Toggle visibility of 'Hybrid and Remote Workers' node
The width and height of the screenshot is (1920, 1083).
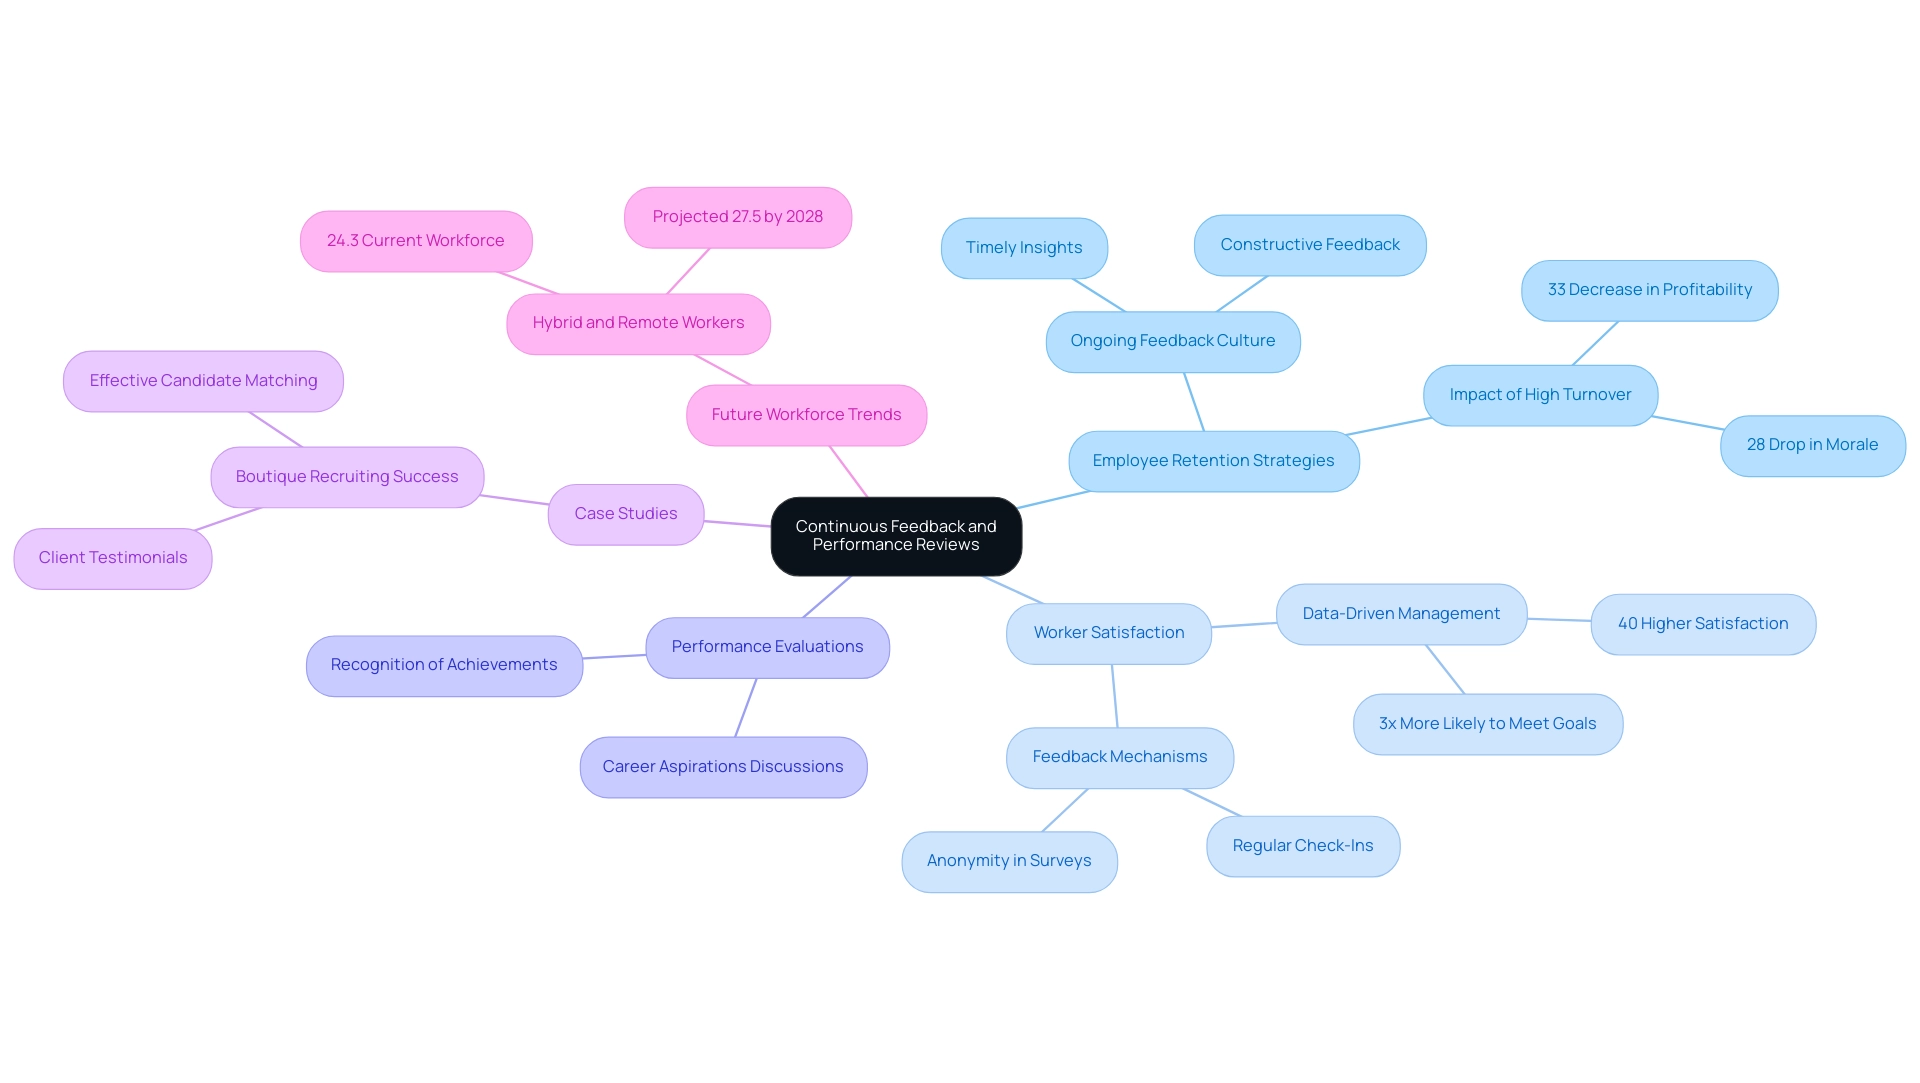638,322
